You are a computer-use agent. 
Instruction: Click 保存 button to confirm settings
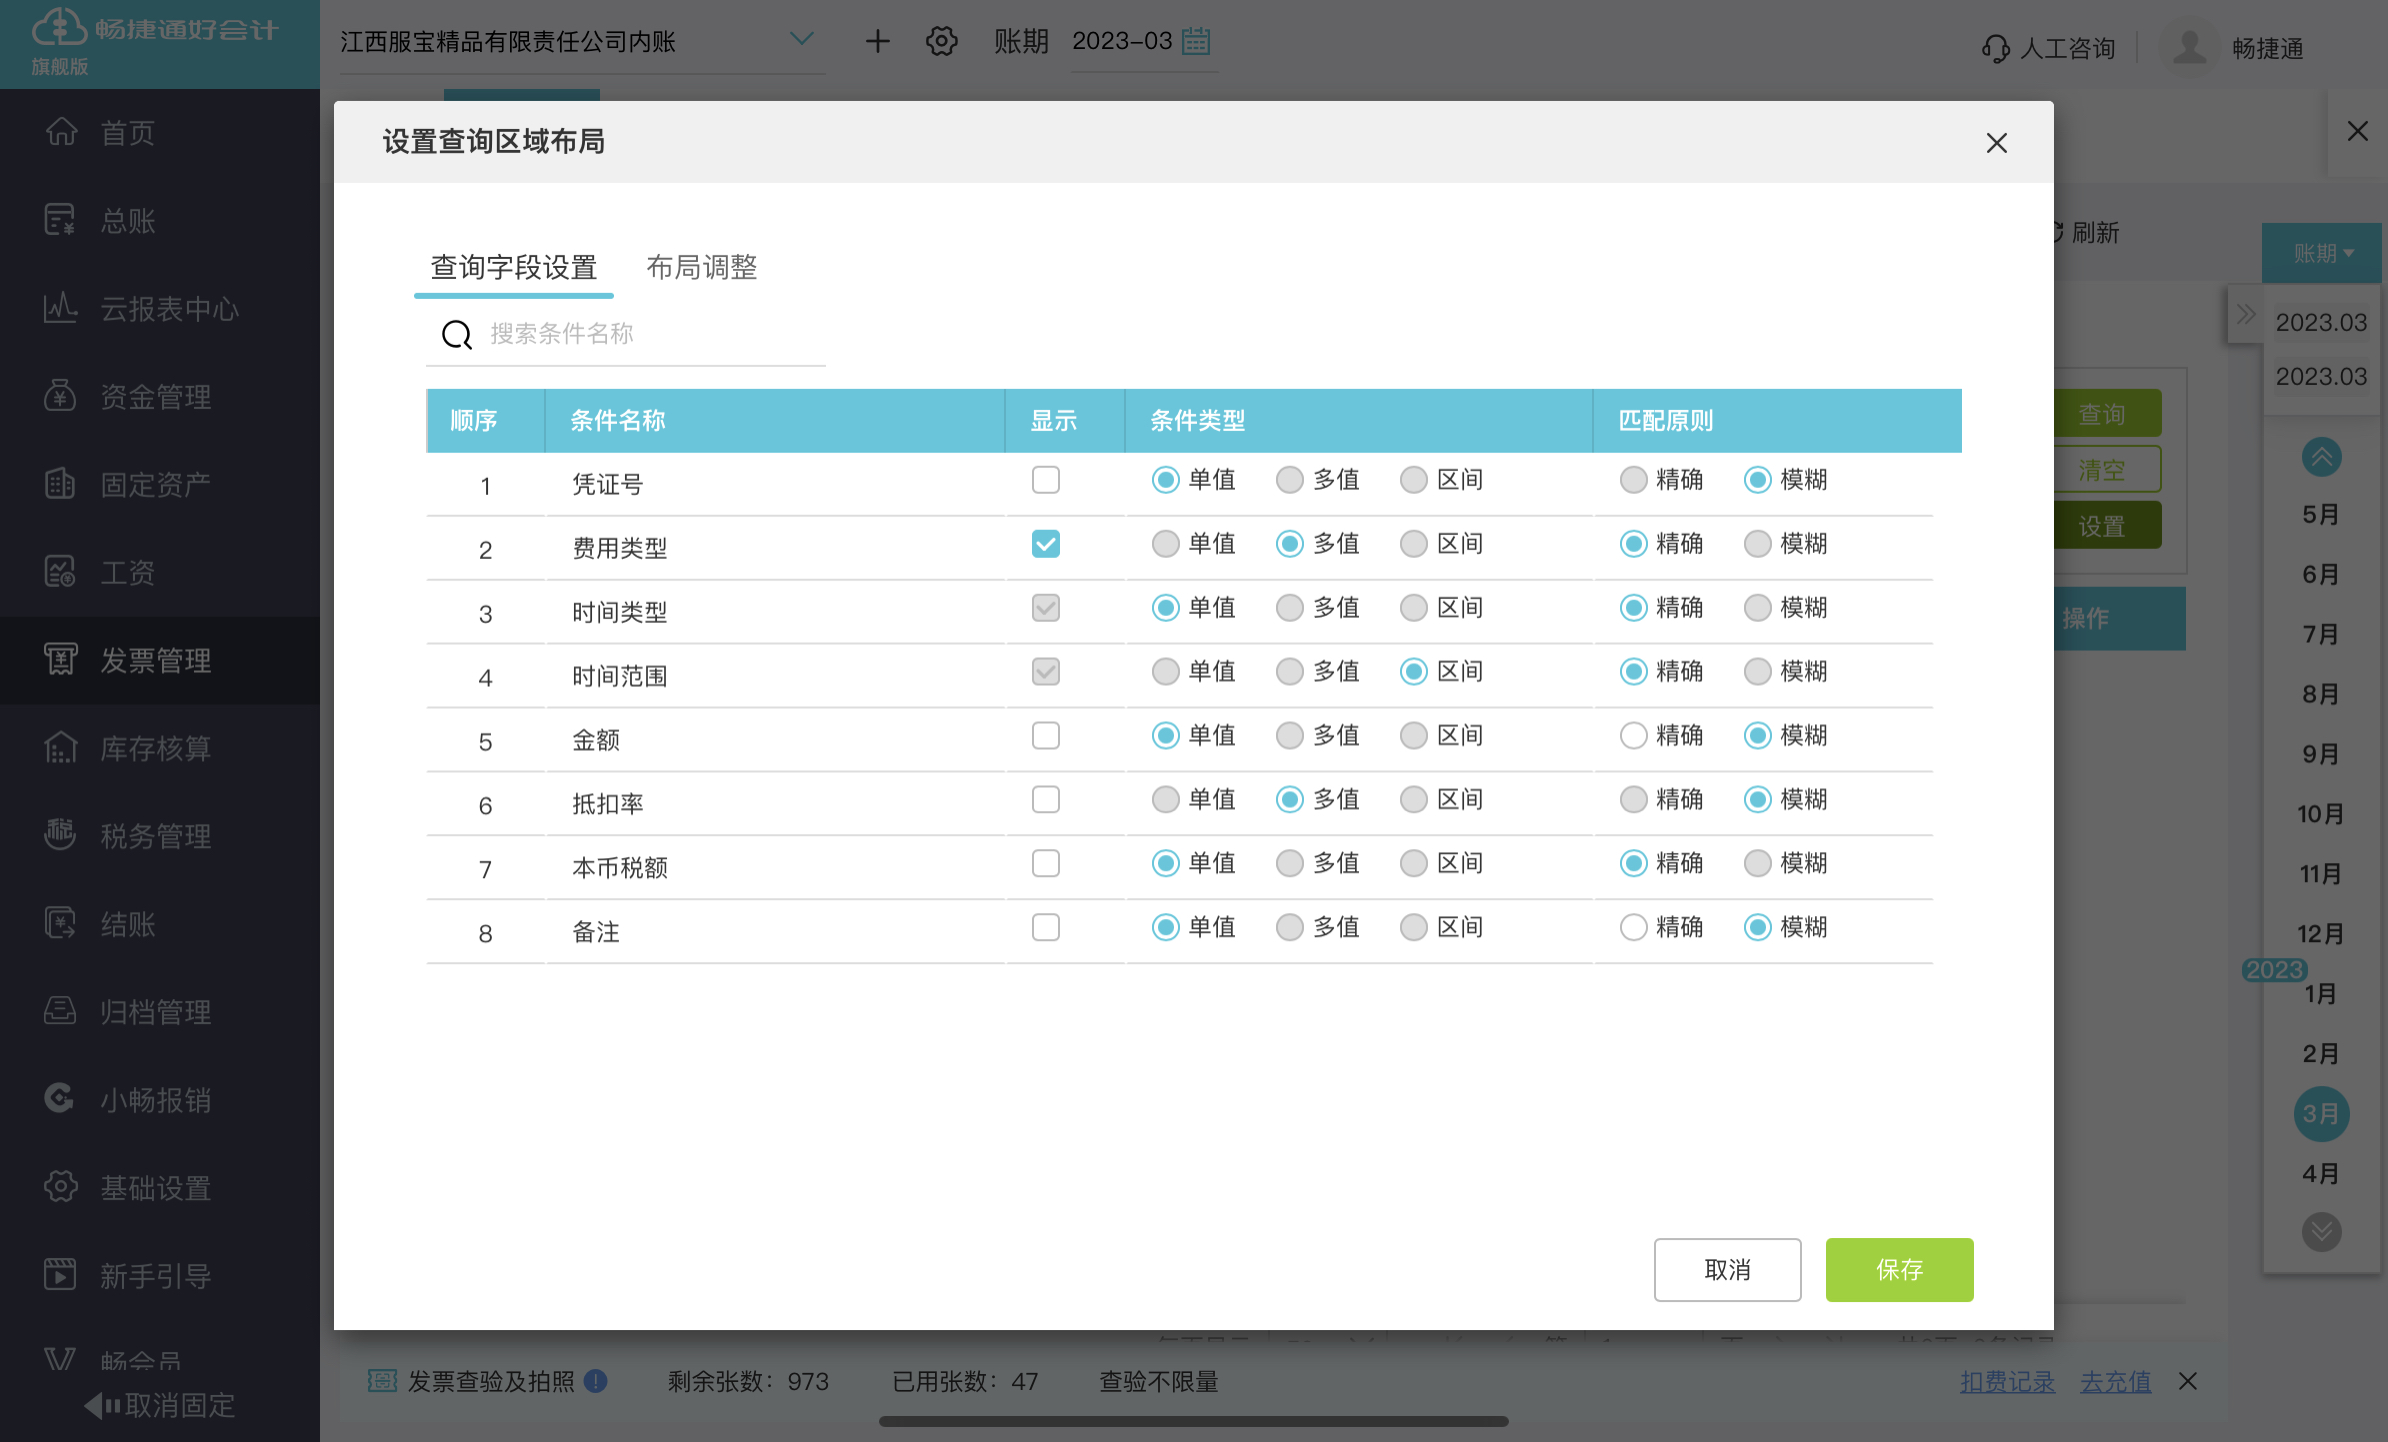[x=1898, y=1266]
